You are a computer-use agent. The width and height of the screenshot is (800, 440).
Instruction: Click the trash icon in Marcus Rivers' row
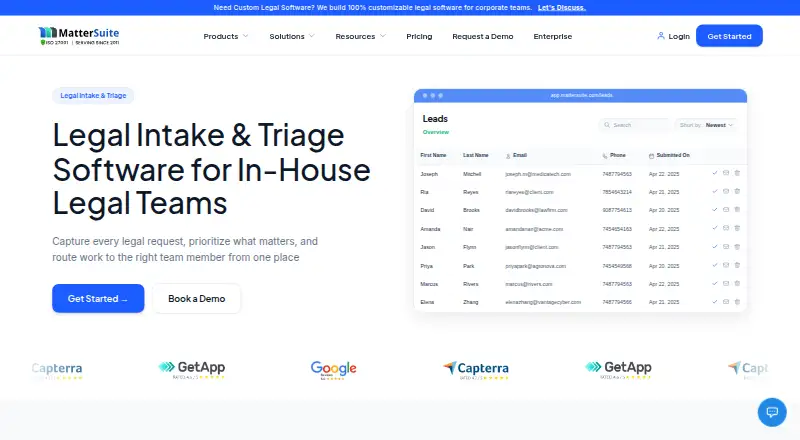(737, 283)
